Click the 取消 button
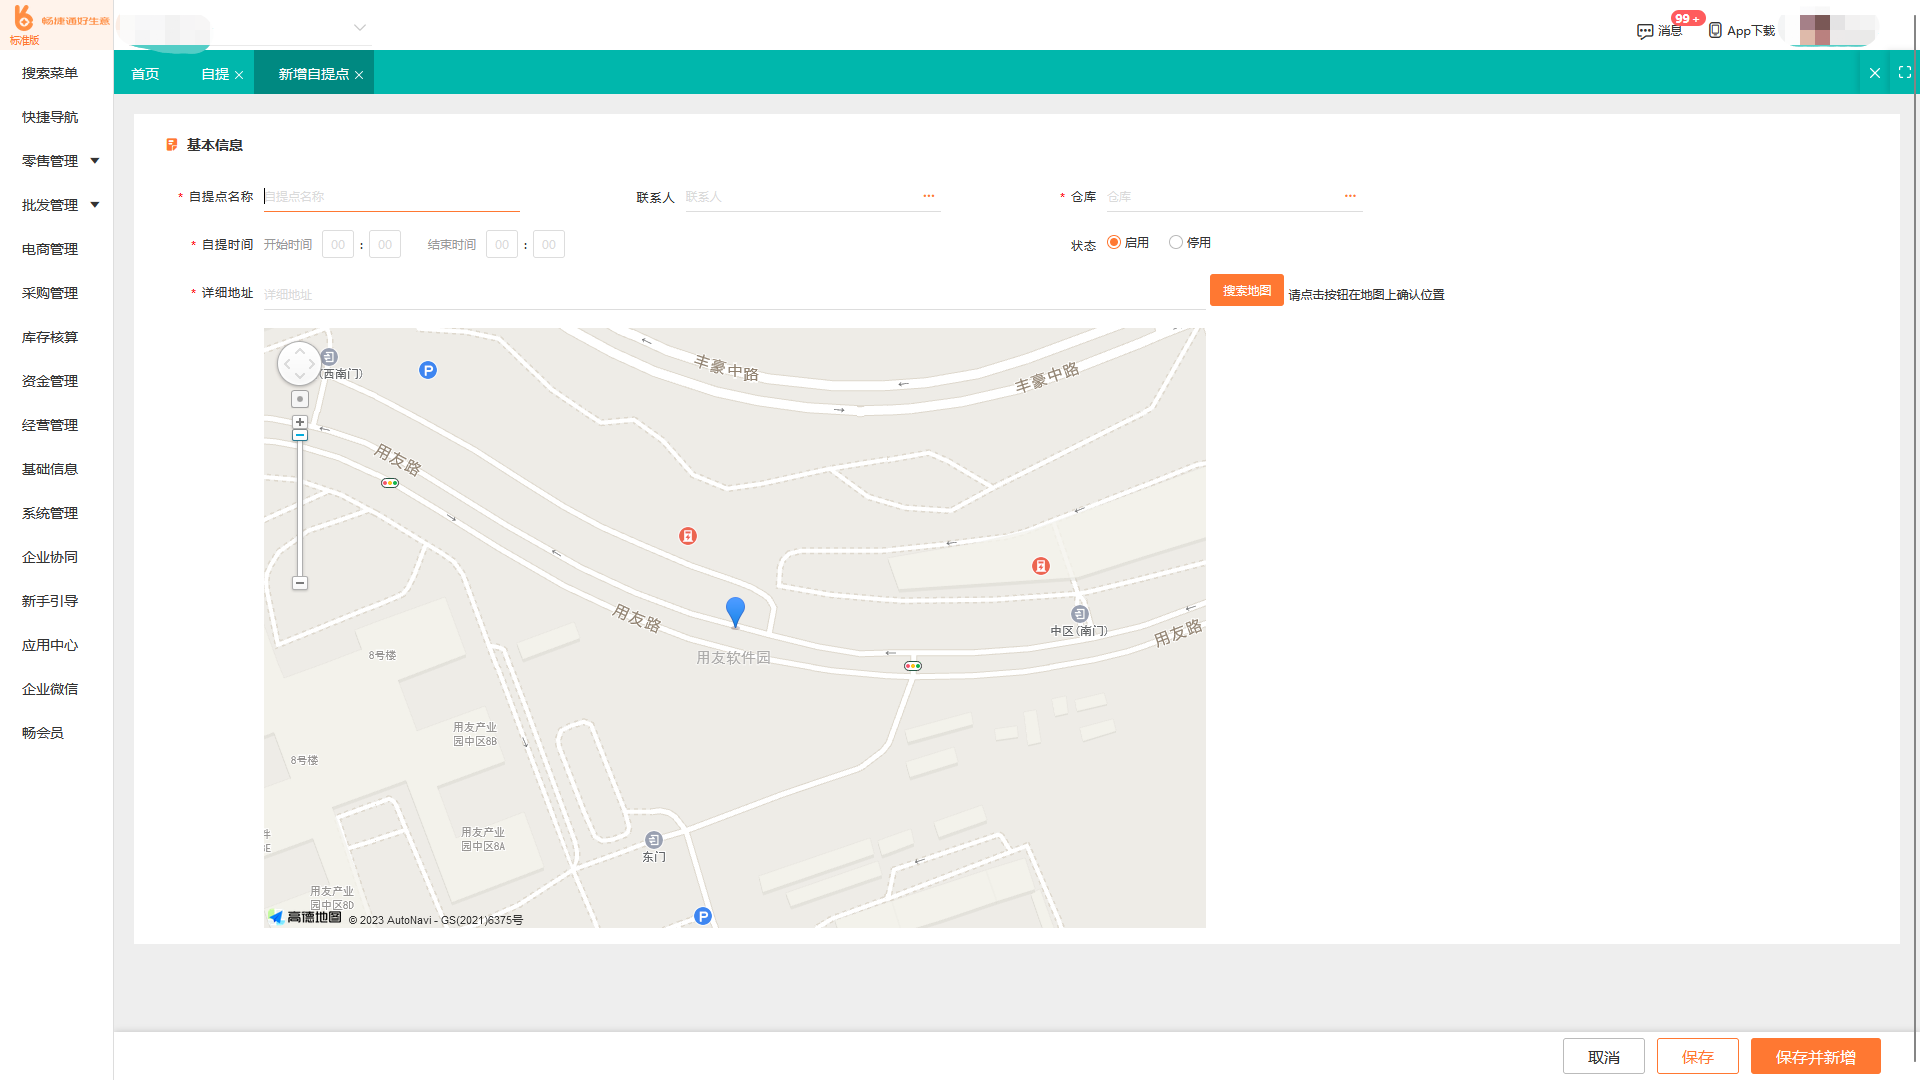This screenshot has height=1080, width=1920. pyautogui.click(x=1605, y=1054)
